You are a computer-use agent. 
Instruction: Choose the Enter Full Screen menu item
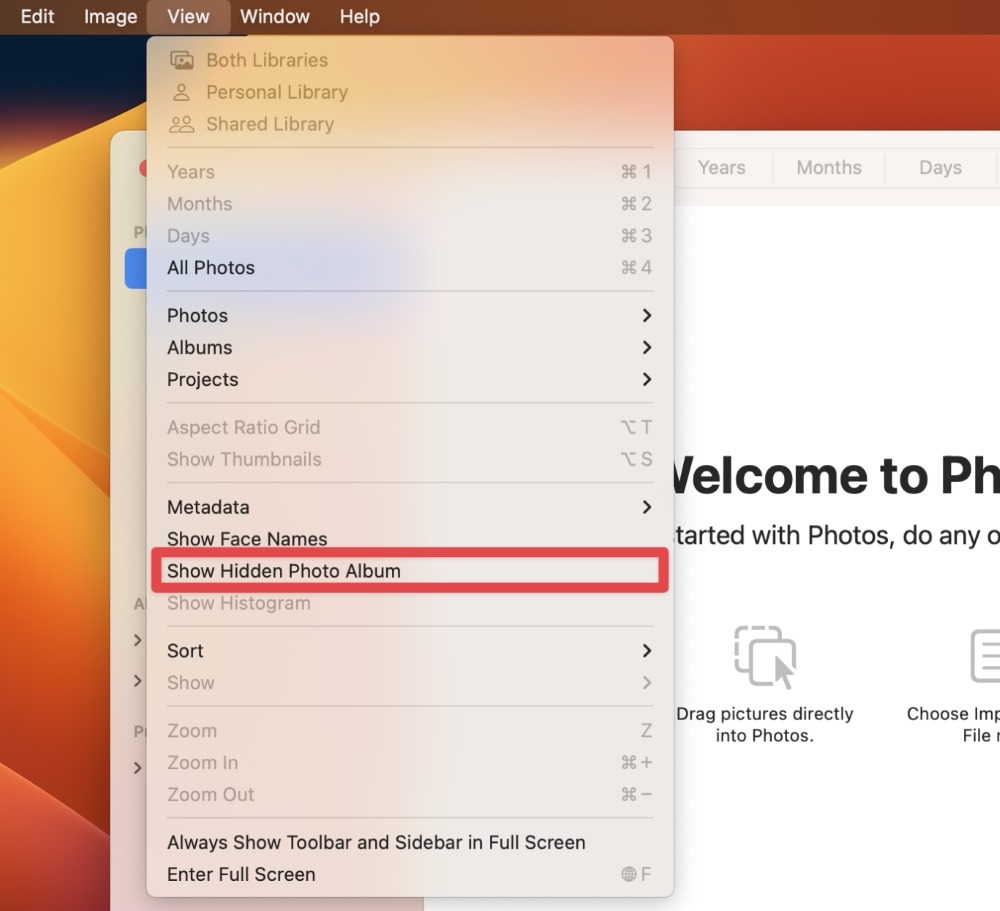(410, 874)
